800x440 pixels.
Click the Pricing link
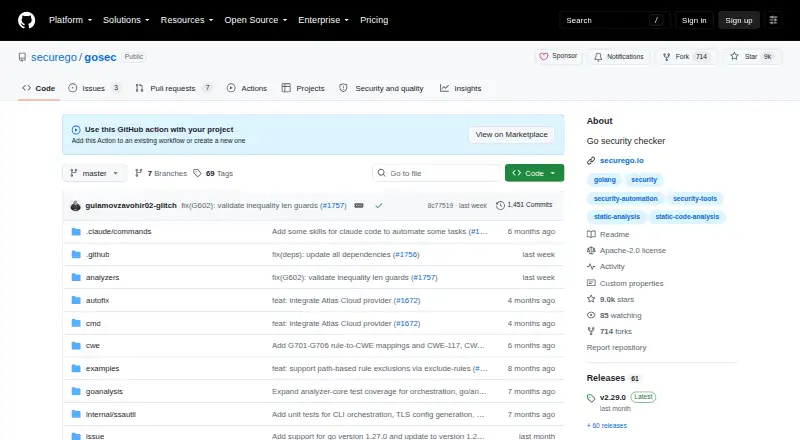click(374, 20)
